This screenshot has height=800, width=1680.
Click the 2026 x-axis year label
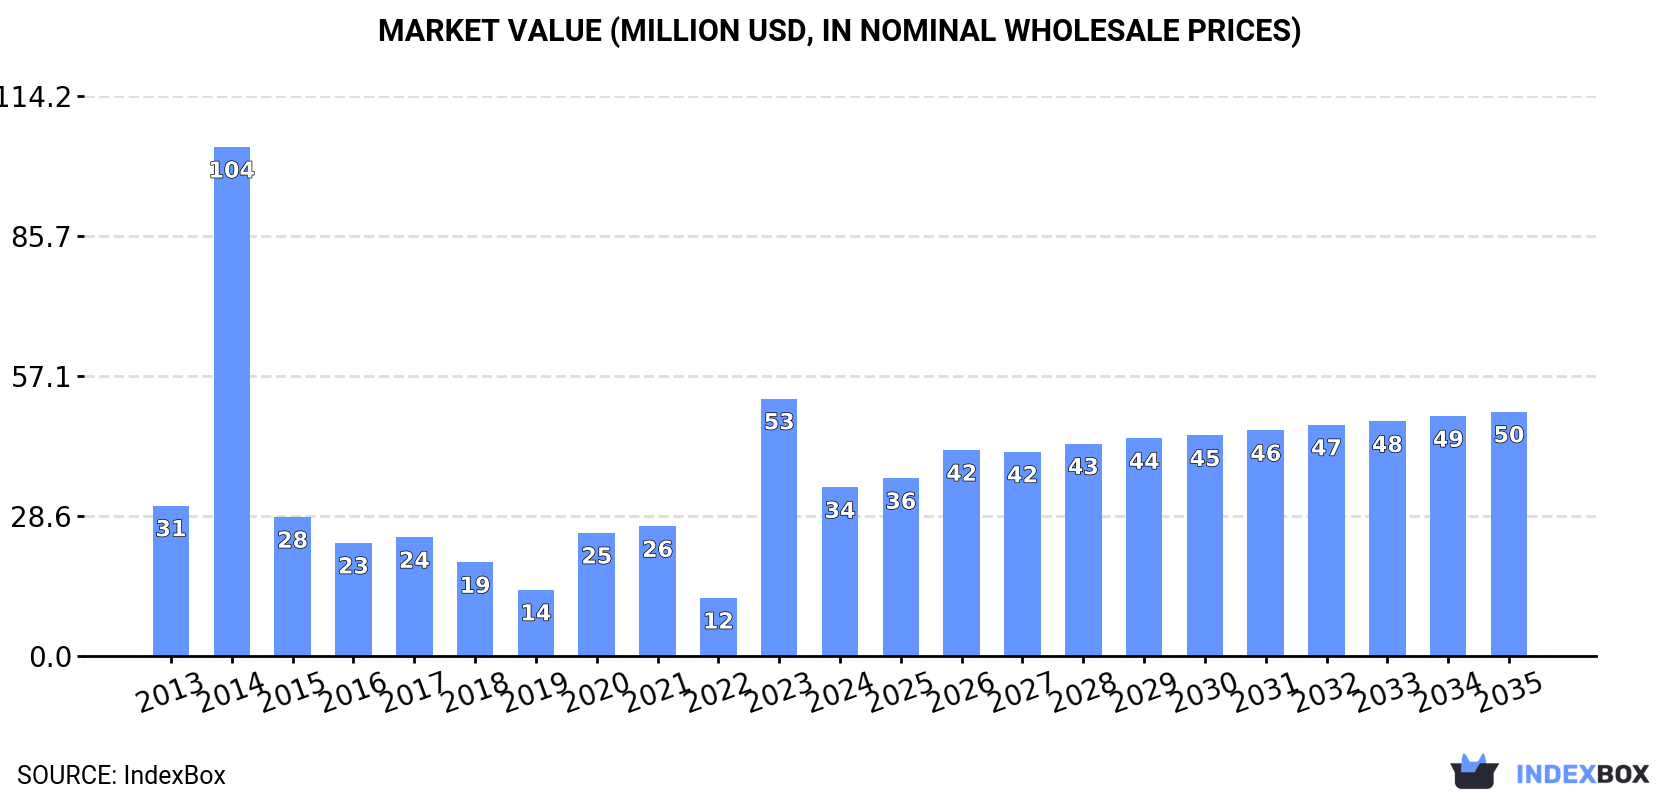[961, 691]
